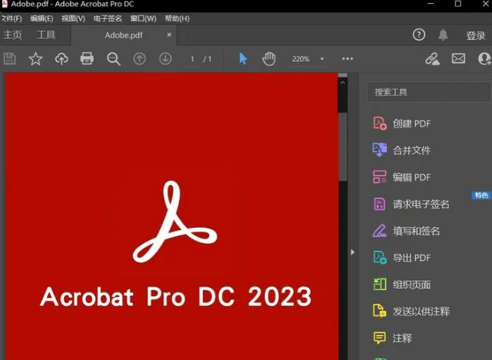Click the star bookmark icon in toolbar
The height and width of the screenshot is (360, 492).
coord(35,59)
